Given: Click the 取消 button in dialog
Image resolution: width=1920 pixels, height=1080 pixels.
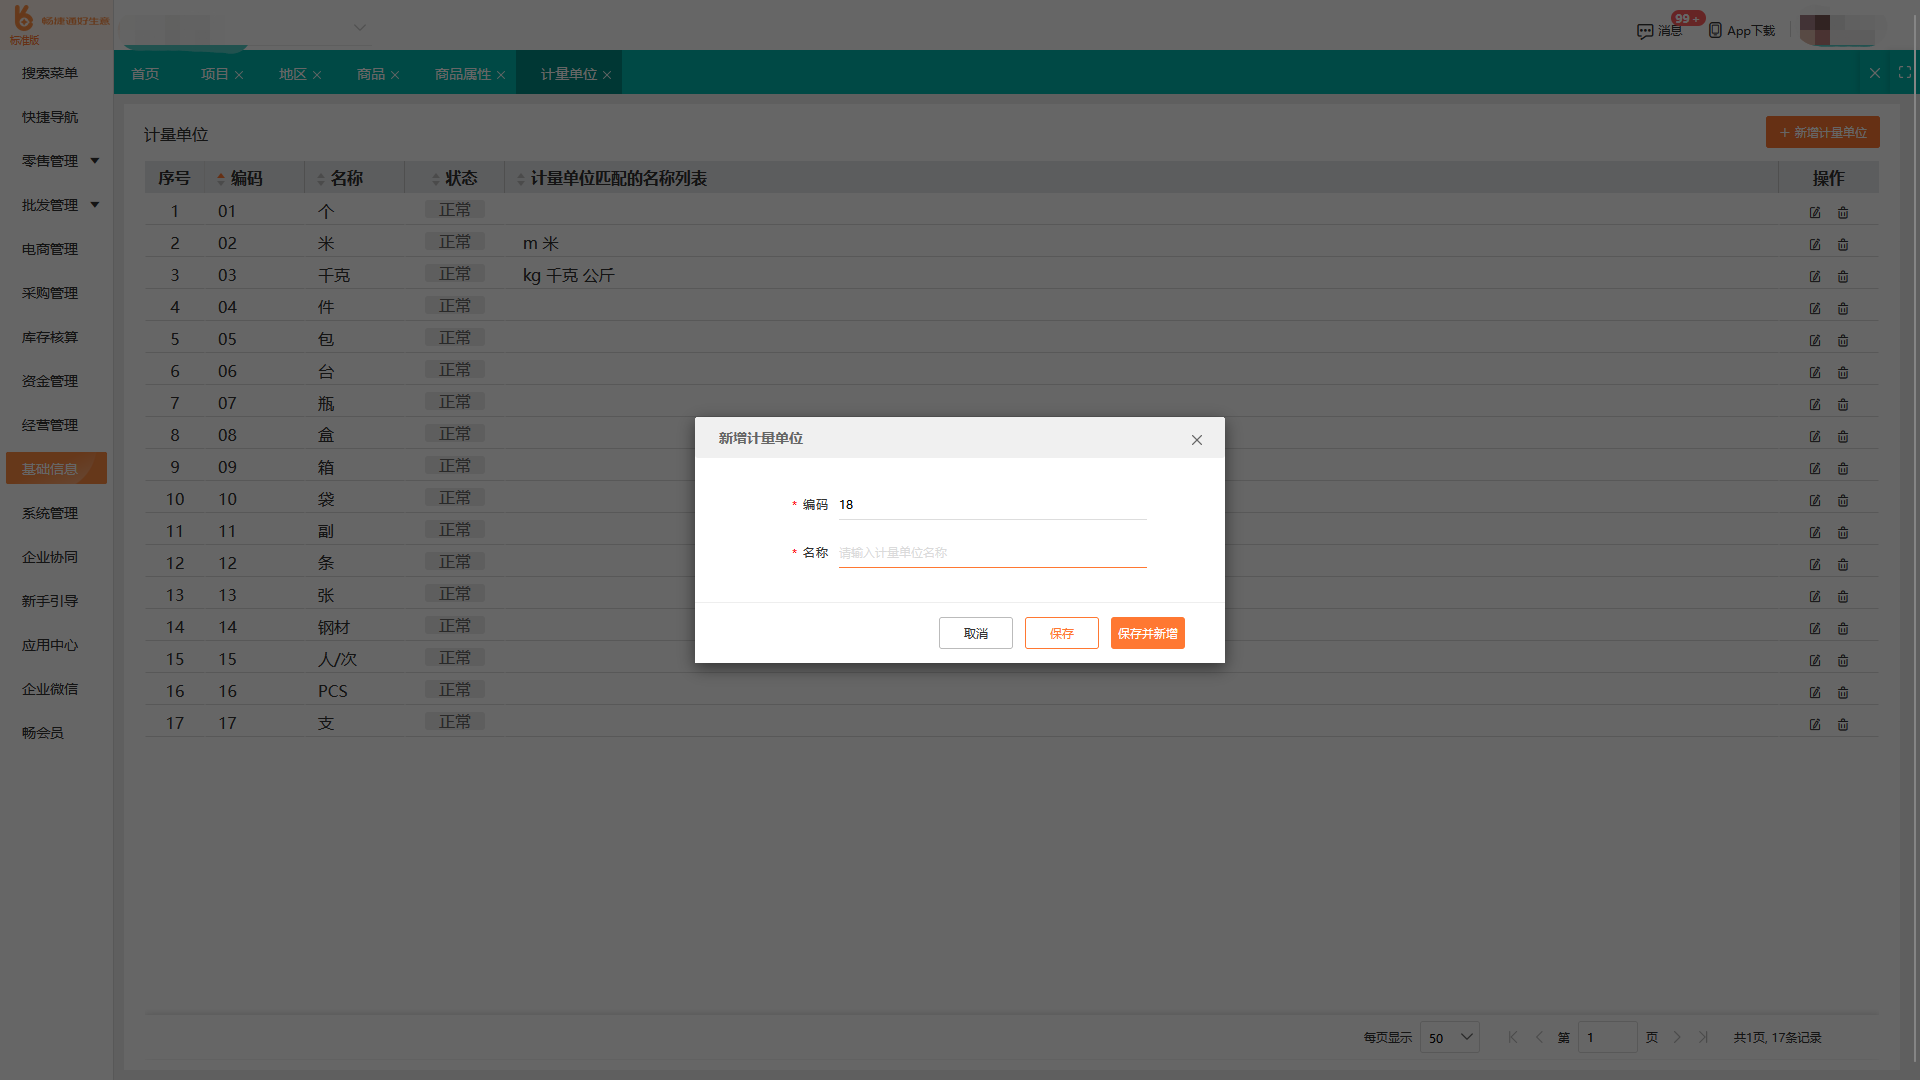Looking at the screenshot, I should point(976,633).
